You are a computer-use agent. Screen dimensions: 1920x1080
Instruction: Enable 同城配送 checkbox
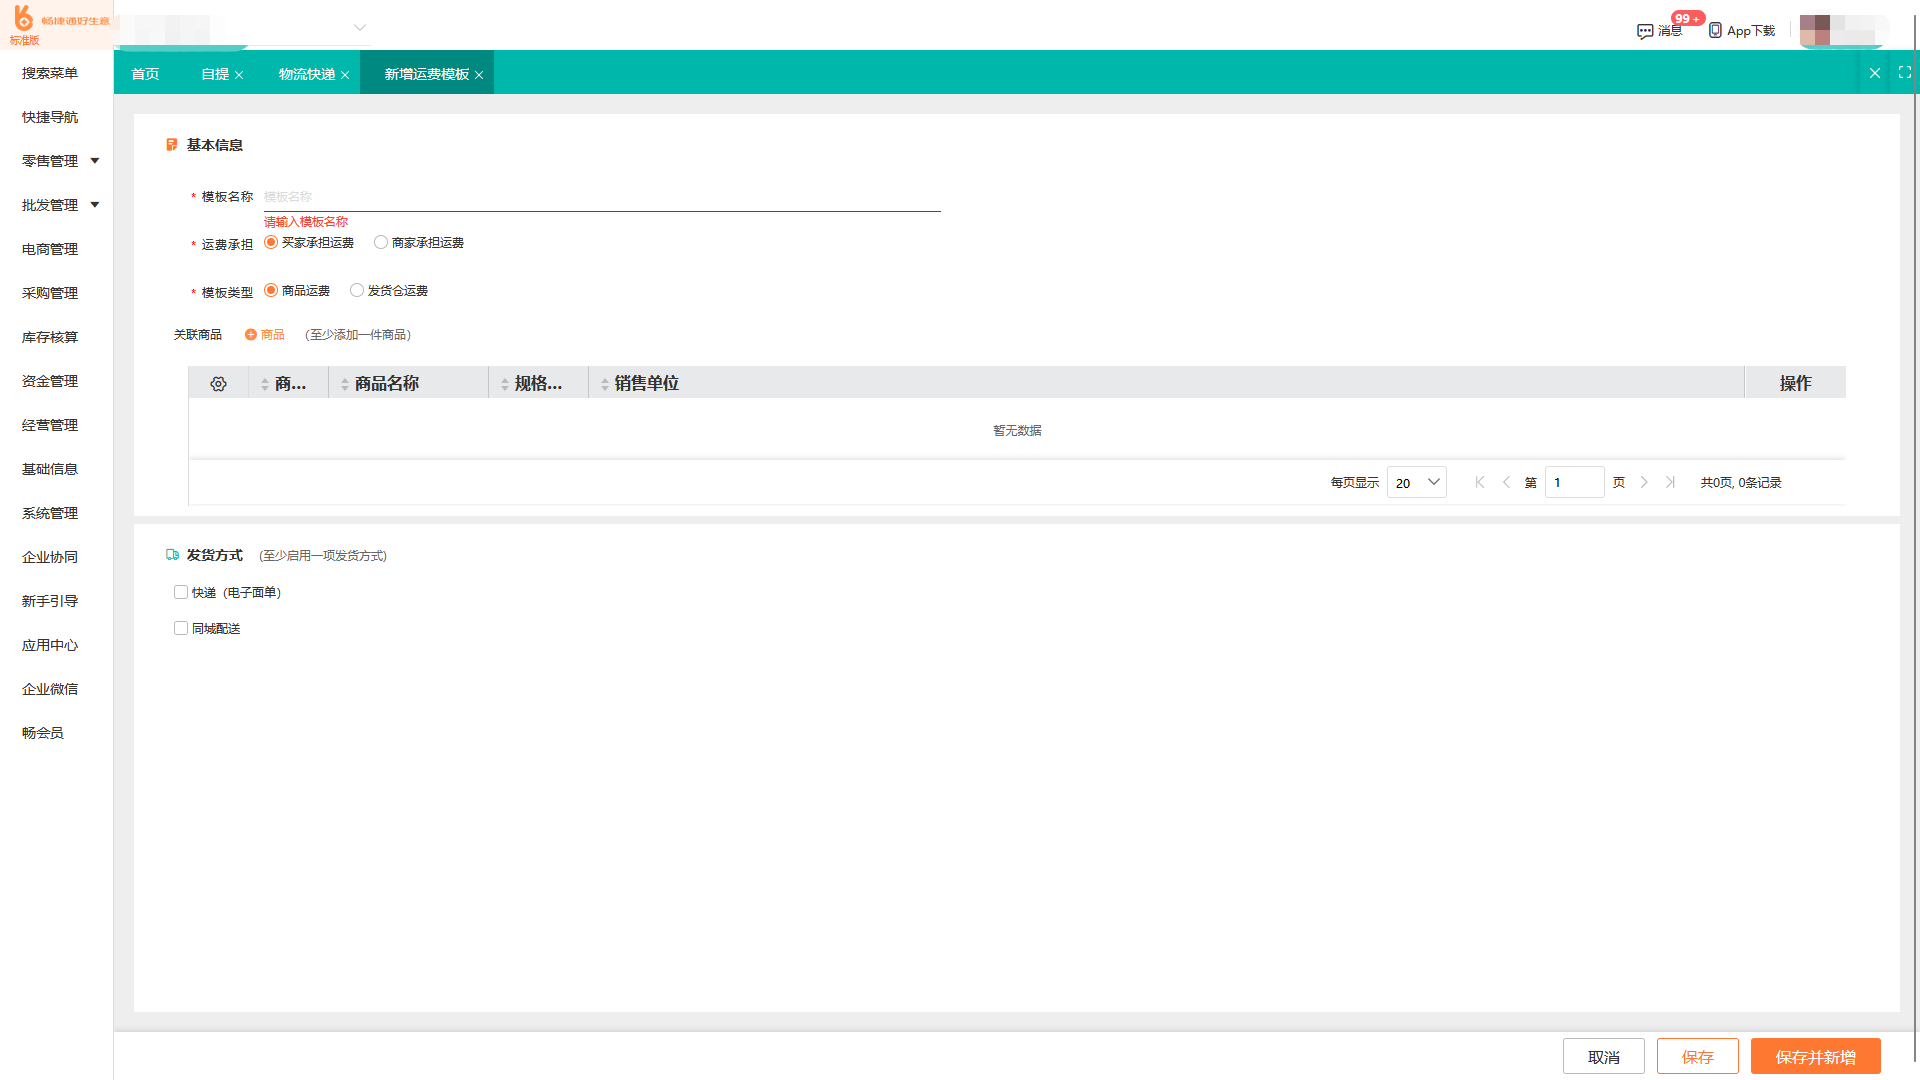coord(181,626)
